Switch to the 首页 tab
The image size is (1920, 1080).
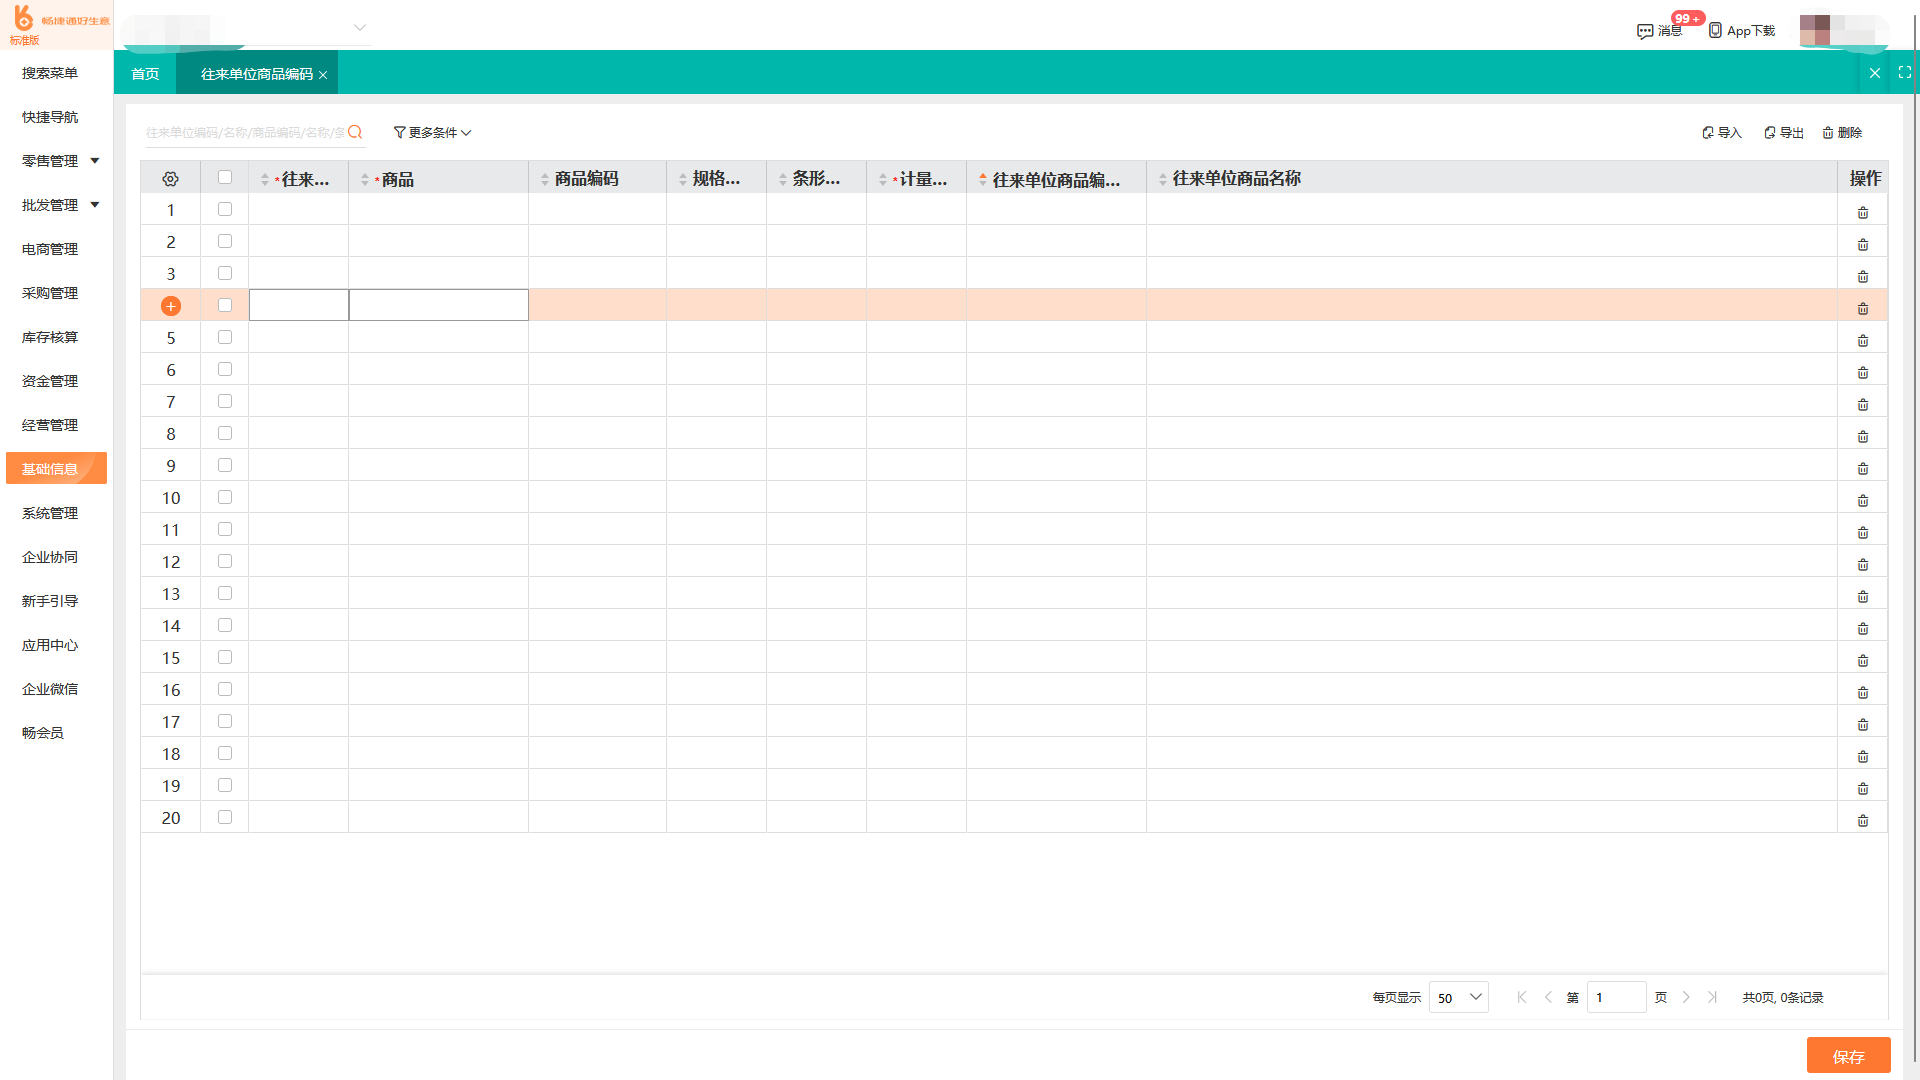(144, 74)
